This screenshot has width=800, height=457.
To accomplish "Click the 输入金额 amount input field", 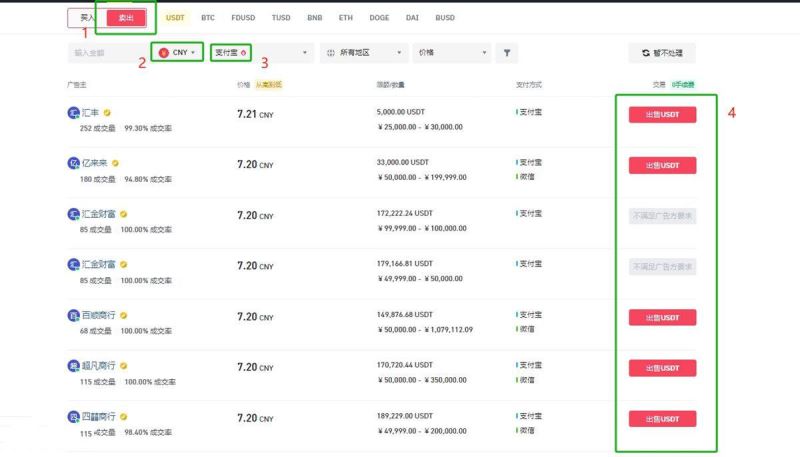I will pos(105,52).
